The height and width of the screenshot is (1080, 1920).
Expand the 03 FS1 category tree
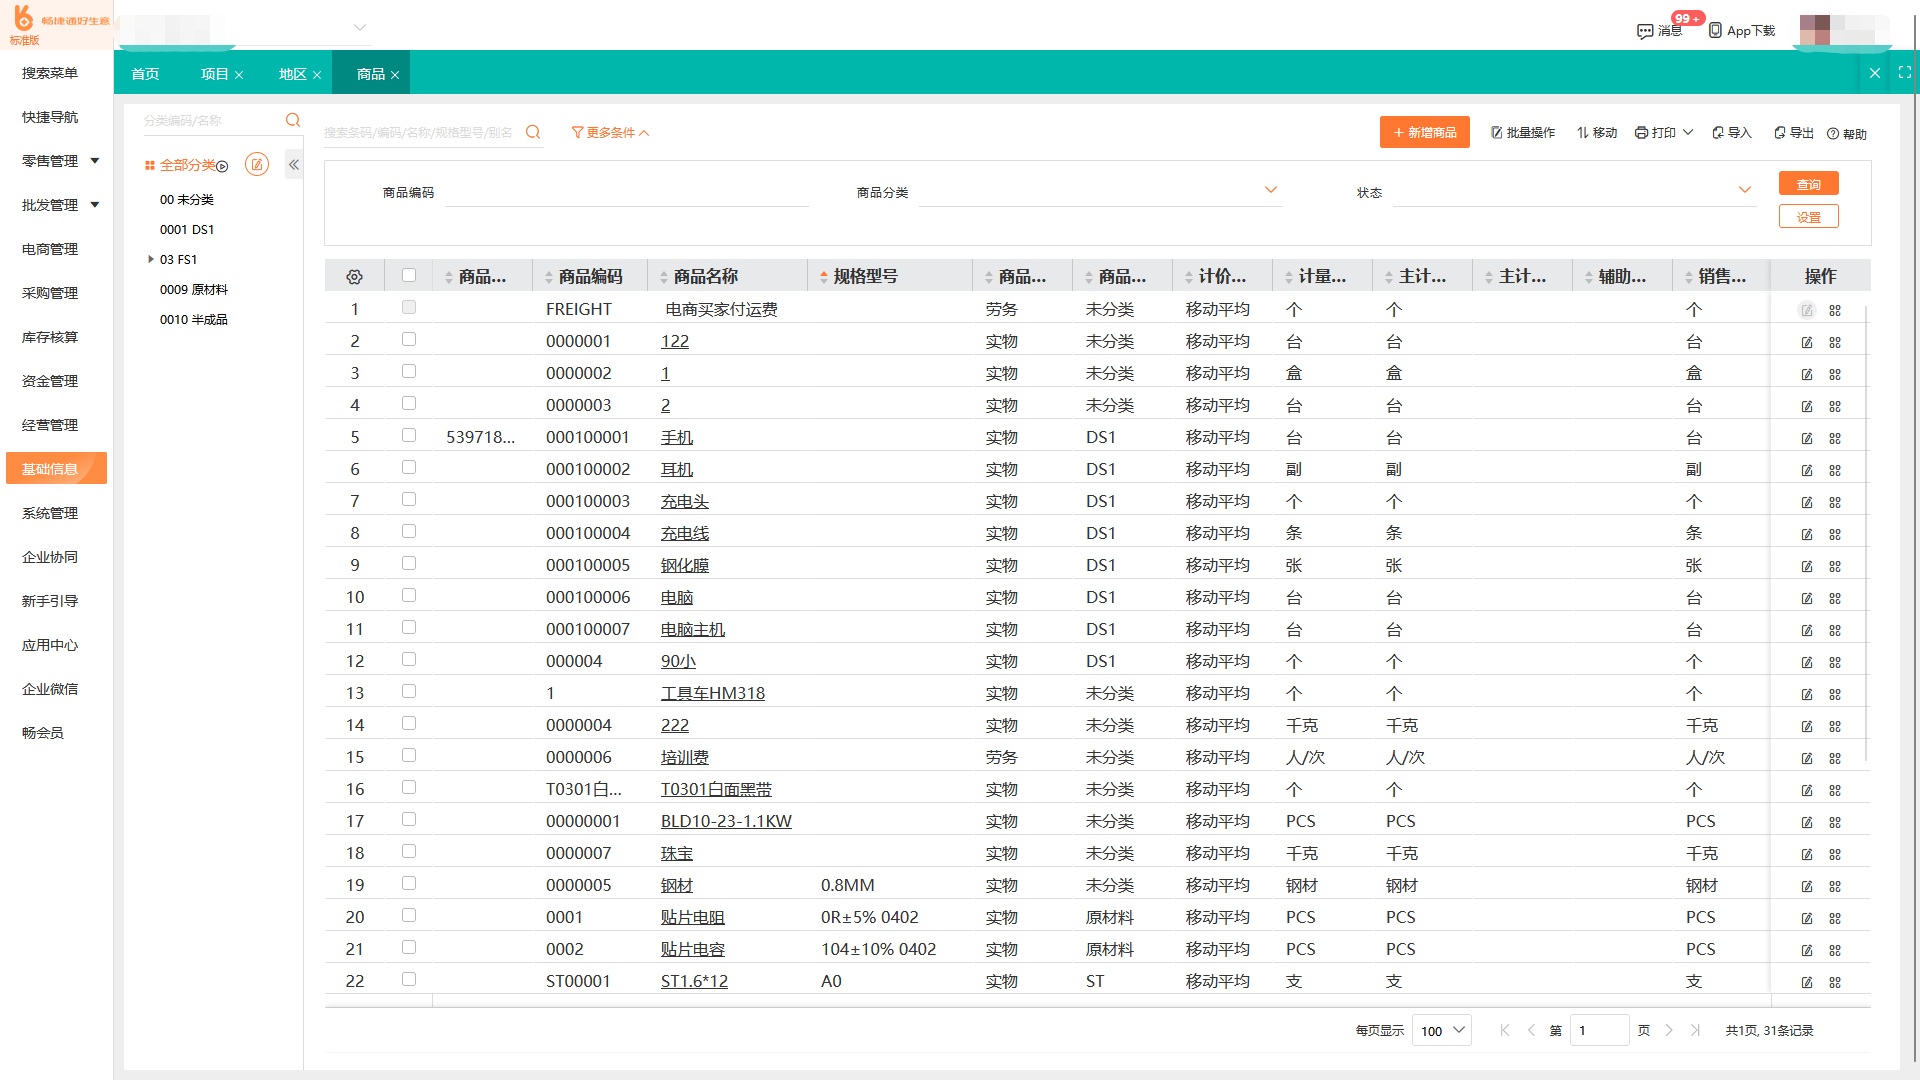(x=149, y=258)
